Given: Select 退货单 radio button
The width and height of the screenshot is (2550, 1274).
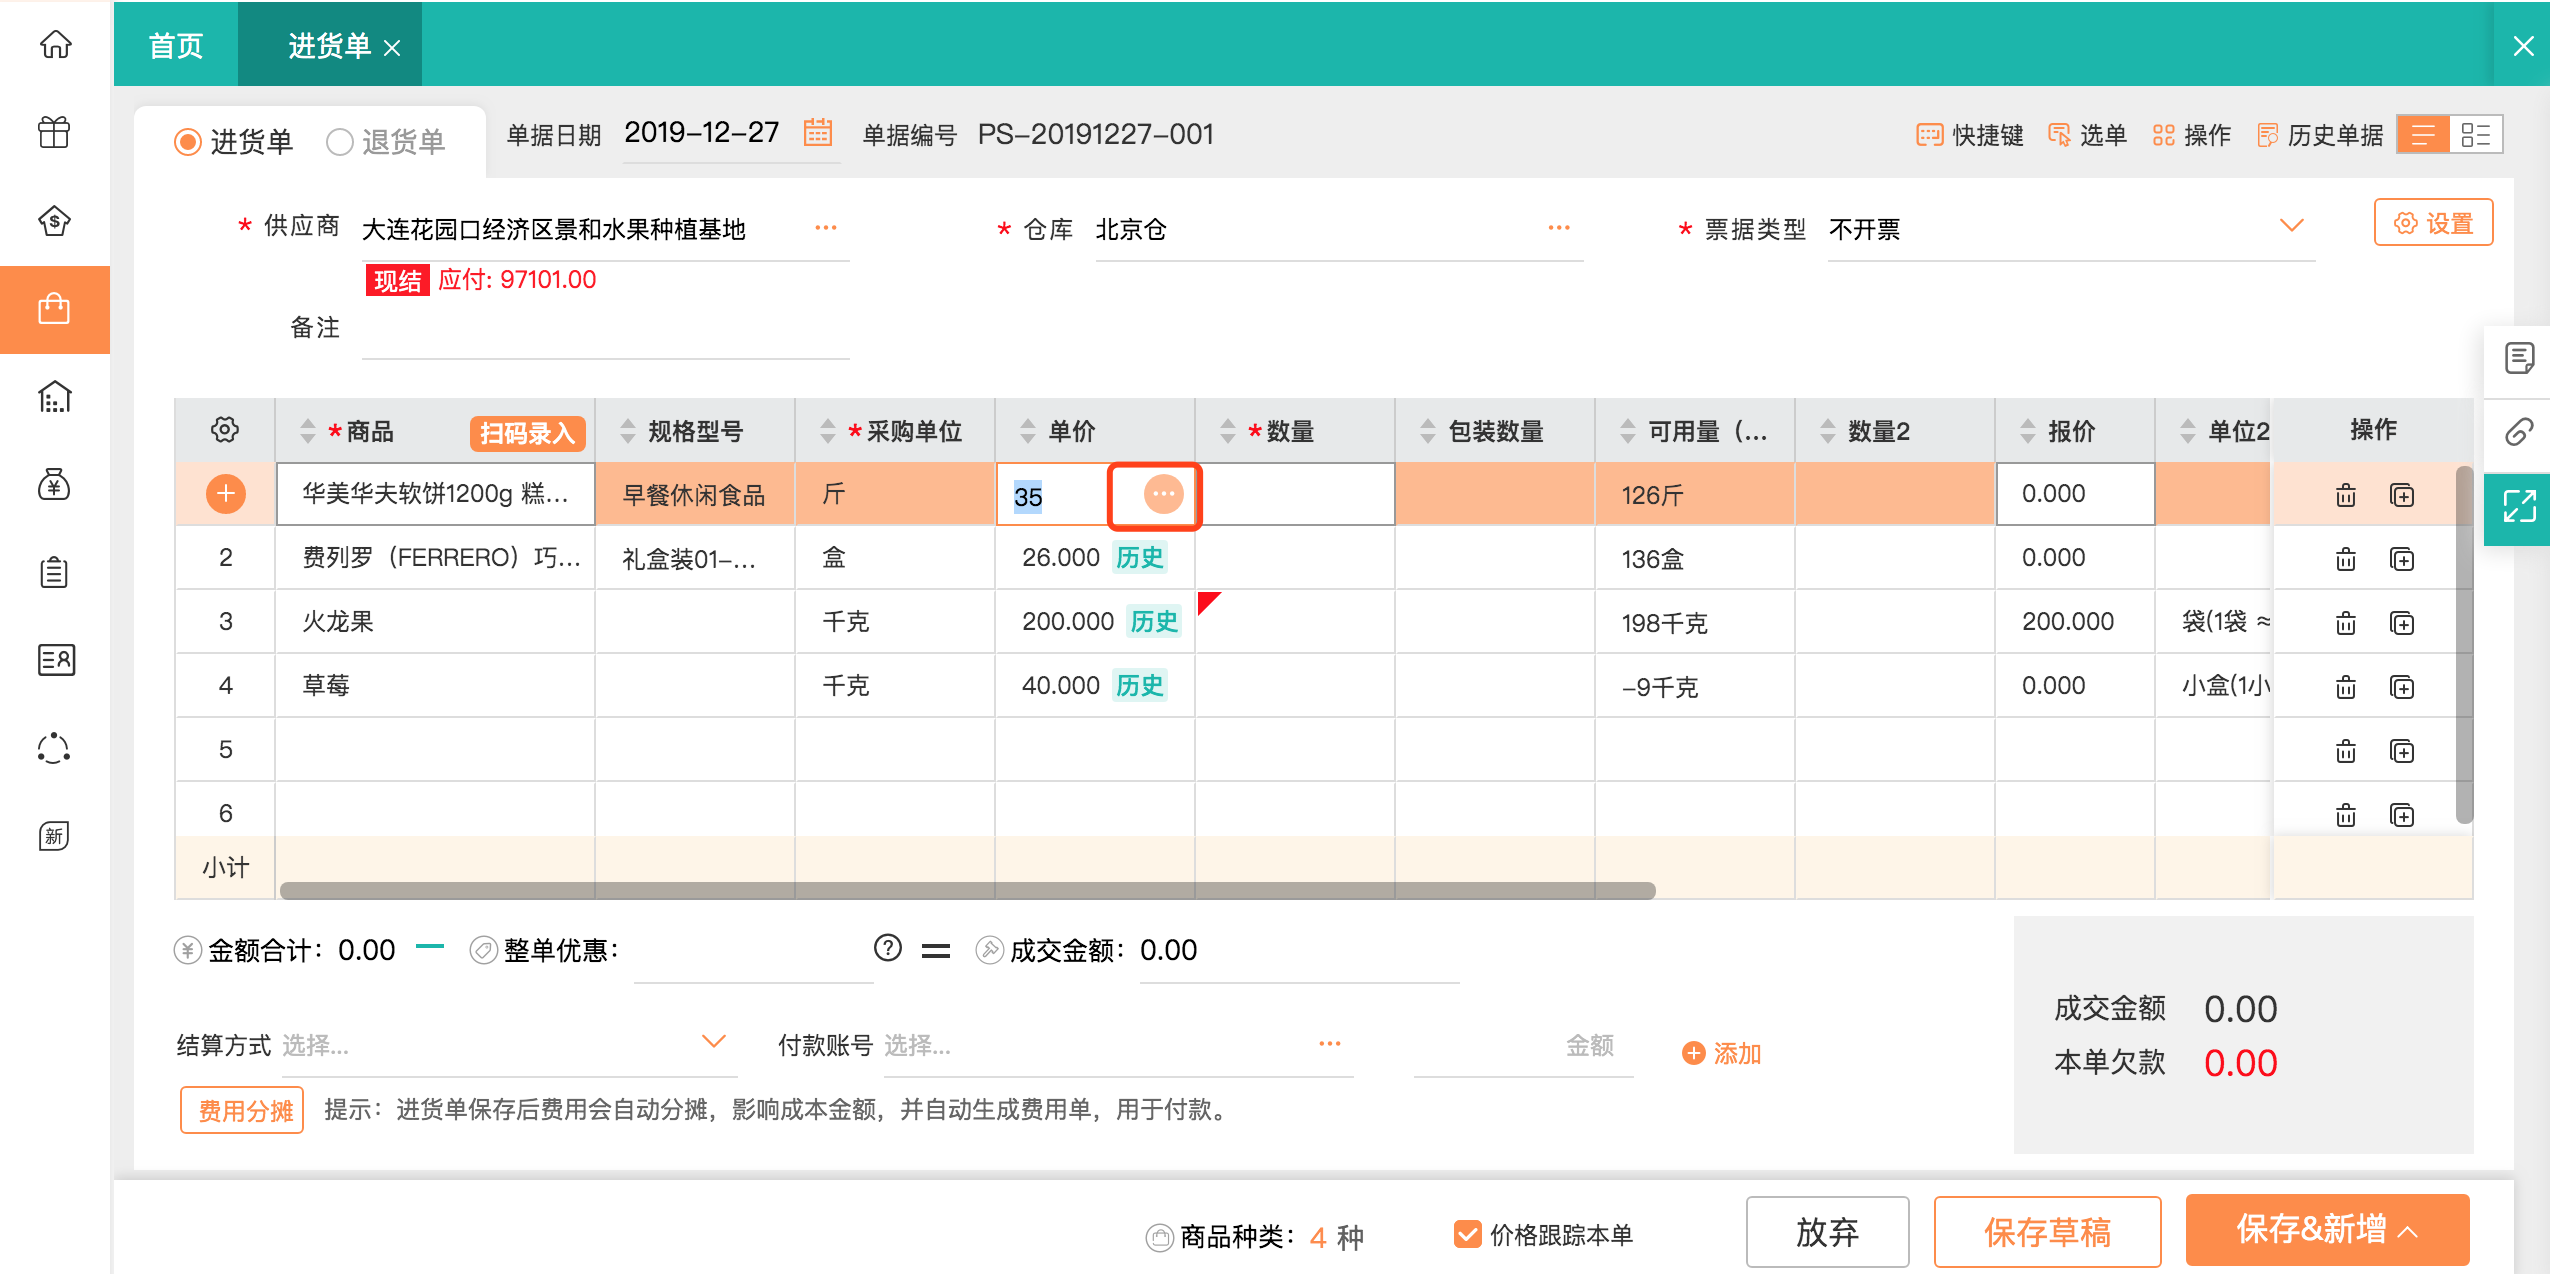Looking at the screenshot, I should point(342,138).
